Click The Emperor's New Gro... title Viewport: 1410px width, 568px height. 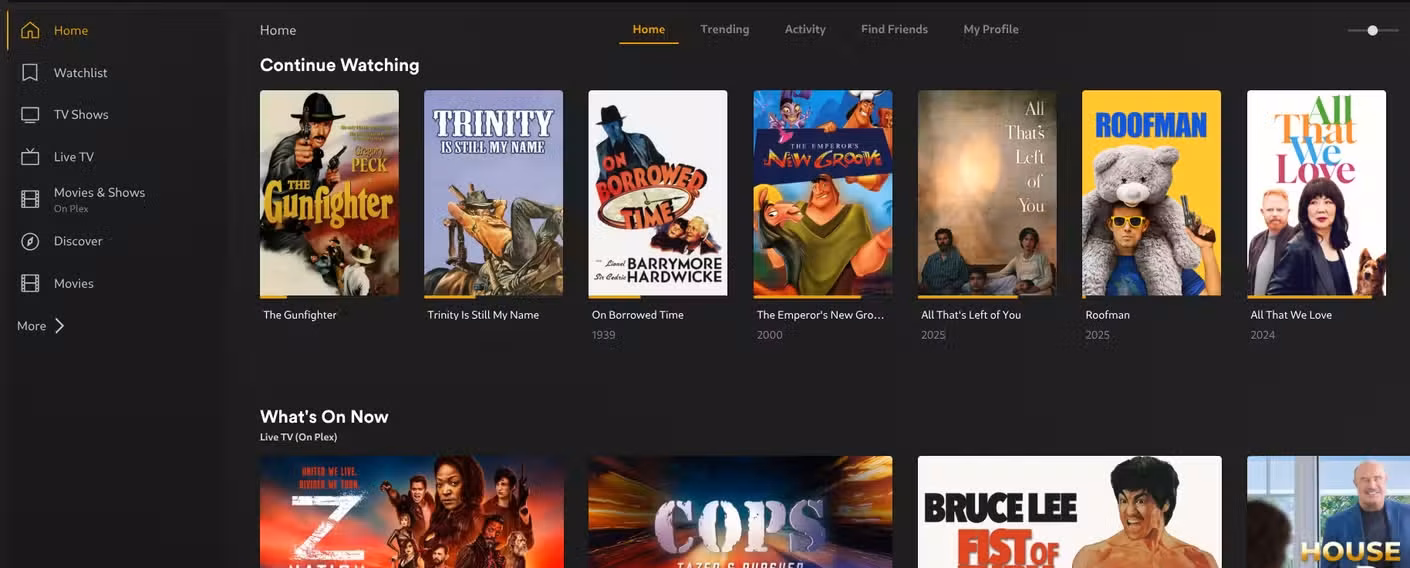point(821,315)
